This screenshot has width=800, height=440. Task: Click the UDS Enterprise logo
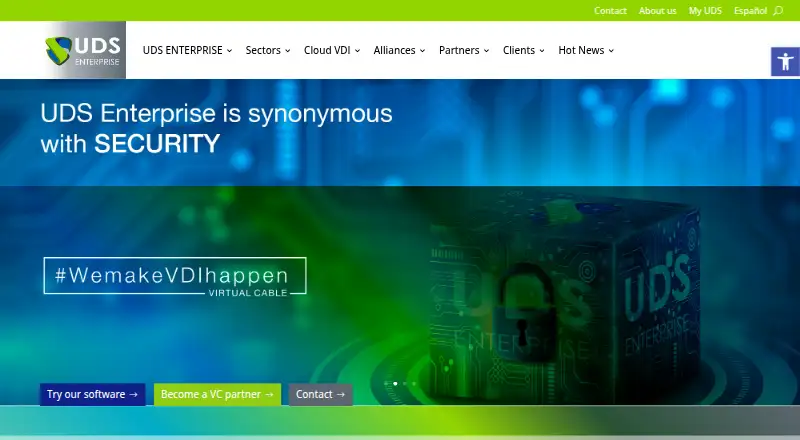point(85,50)
